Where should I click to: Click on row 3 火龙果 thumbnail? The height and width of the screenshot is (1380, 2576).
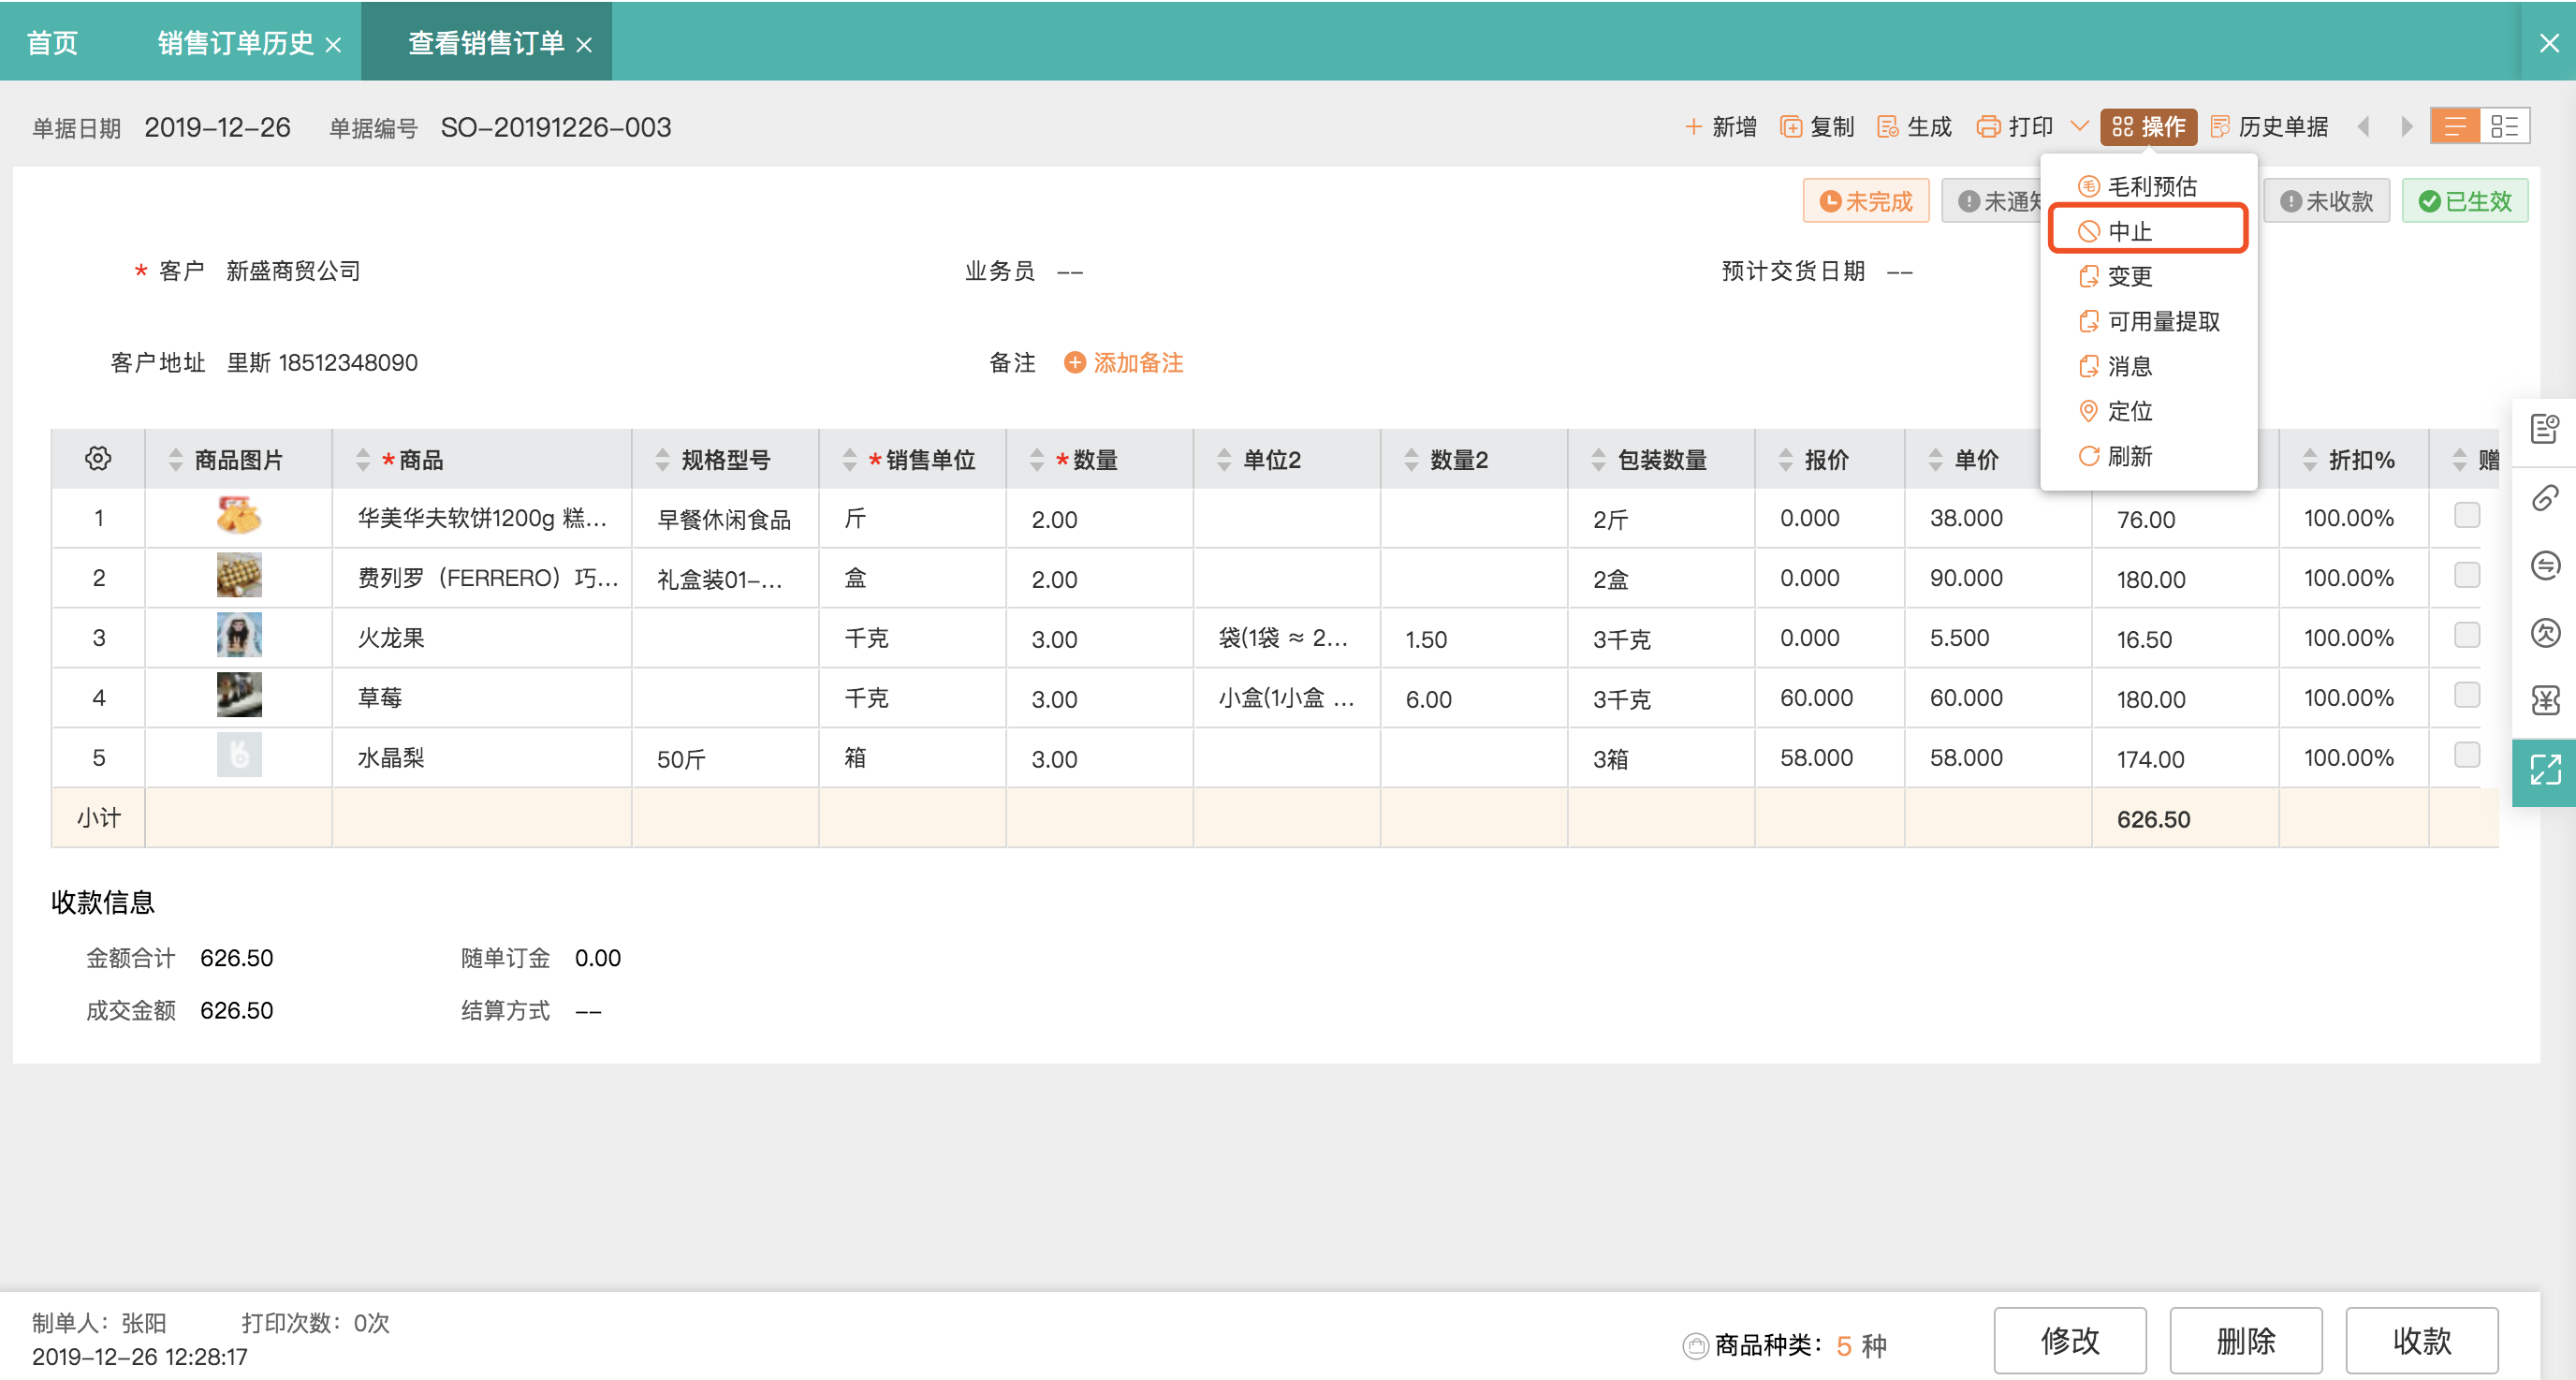pyautogui.click(x=241, y=636)
